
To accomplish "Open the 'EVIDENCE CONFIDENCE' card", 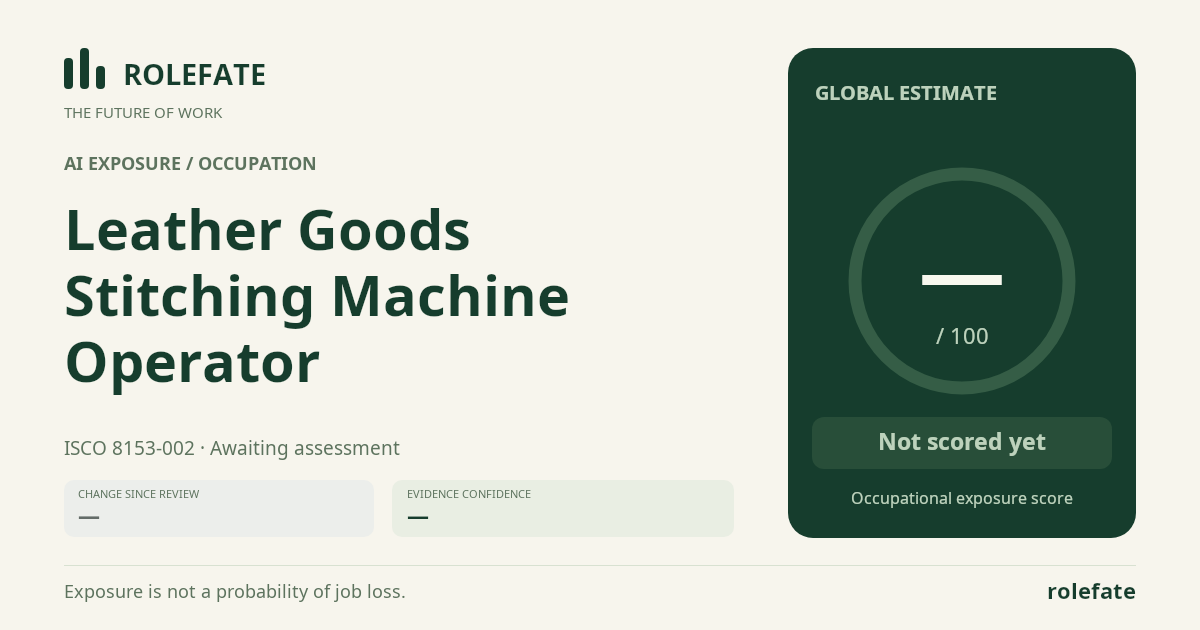I will pyautogui.click(x=563, y=508).
